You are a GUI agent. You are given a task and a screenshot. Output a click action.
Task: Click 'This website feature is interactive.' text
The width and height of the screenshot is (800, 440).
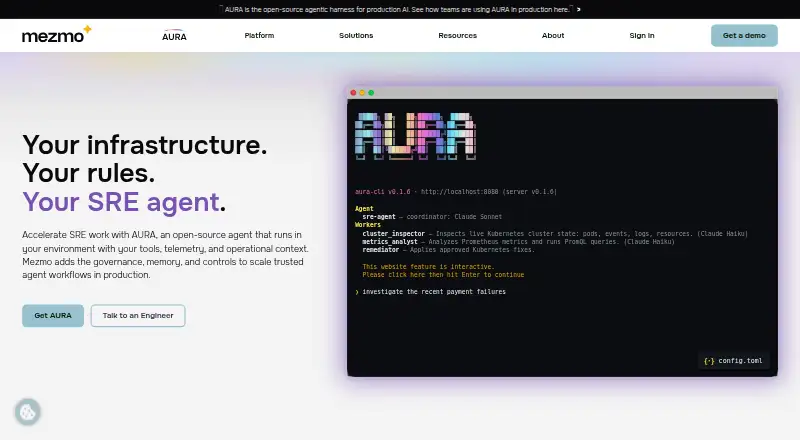click(x=428, y=266)
